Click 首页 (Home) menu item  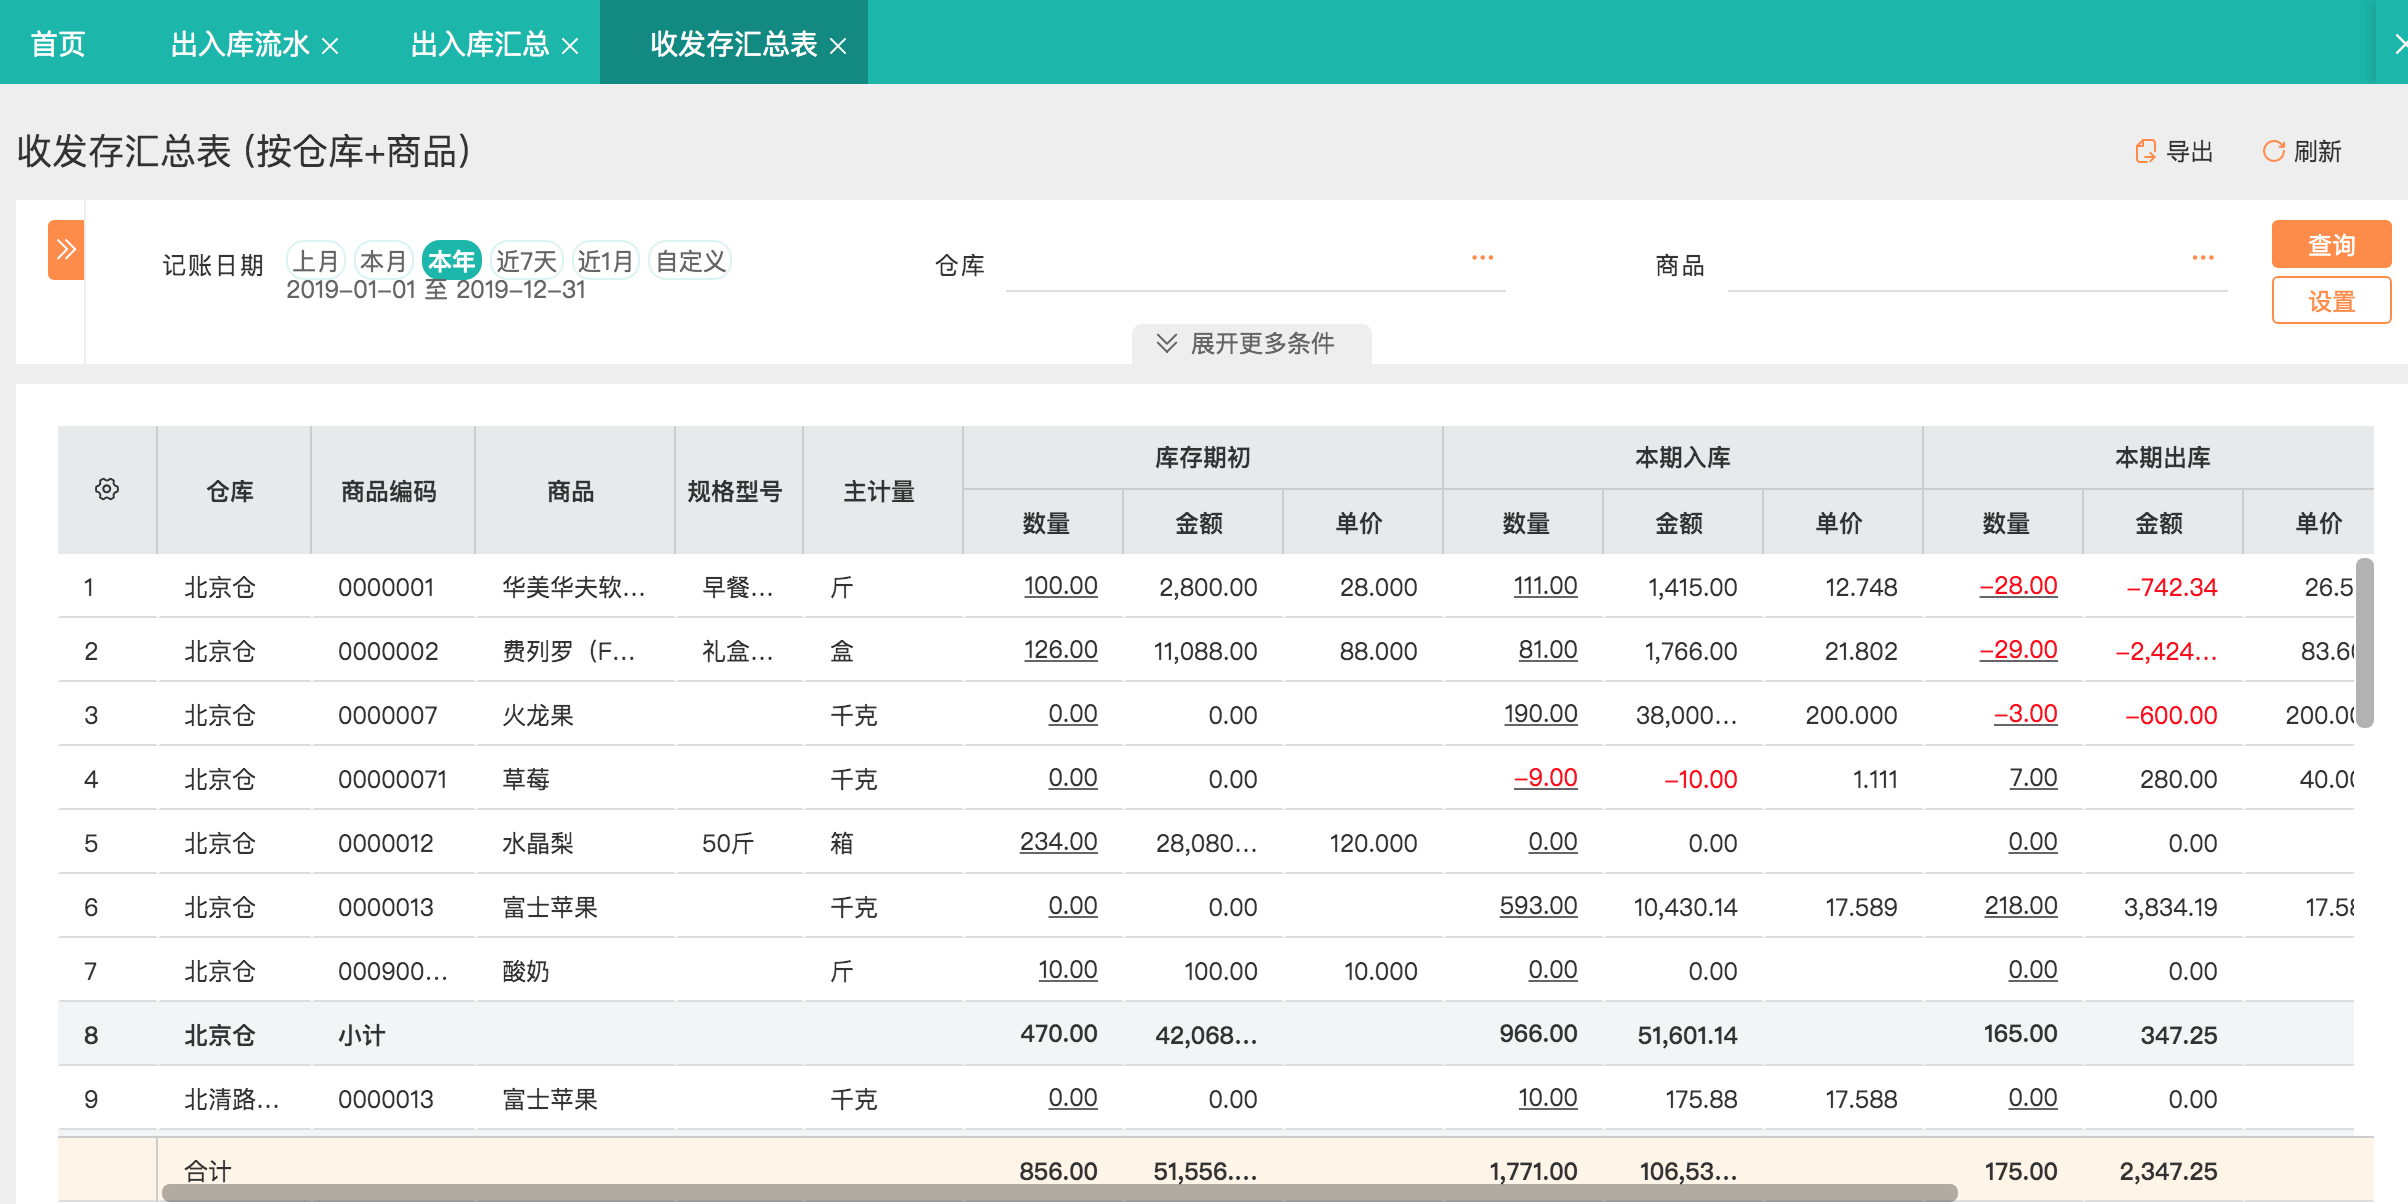pyautogui.click(x=54, y=41)
